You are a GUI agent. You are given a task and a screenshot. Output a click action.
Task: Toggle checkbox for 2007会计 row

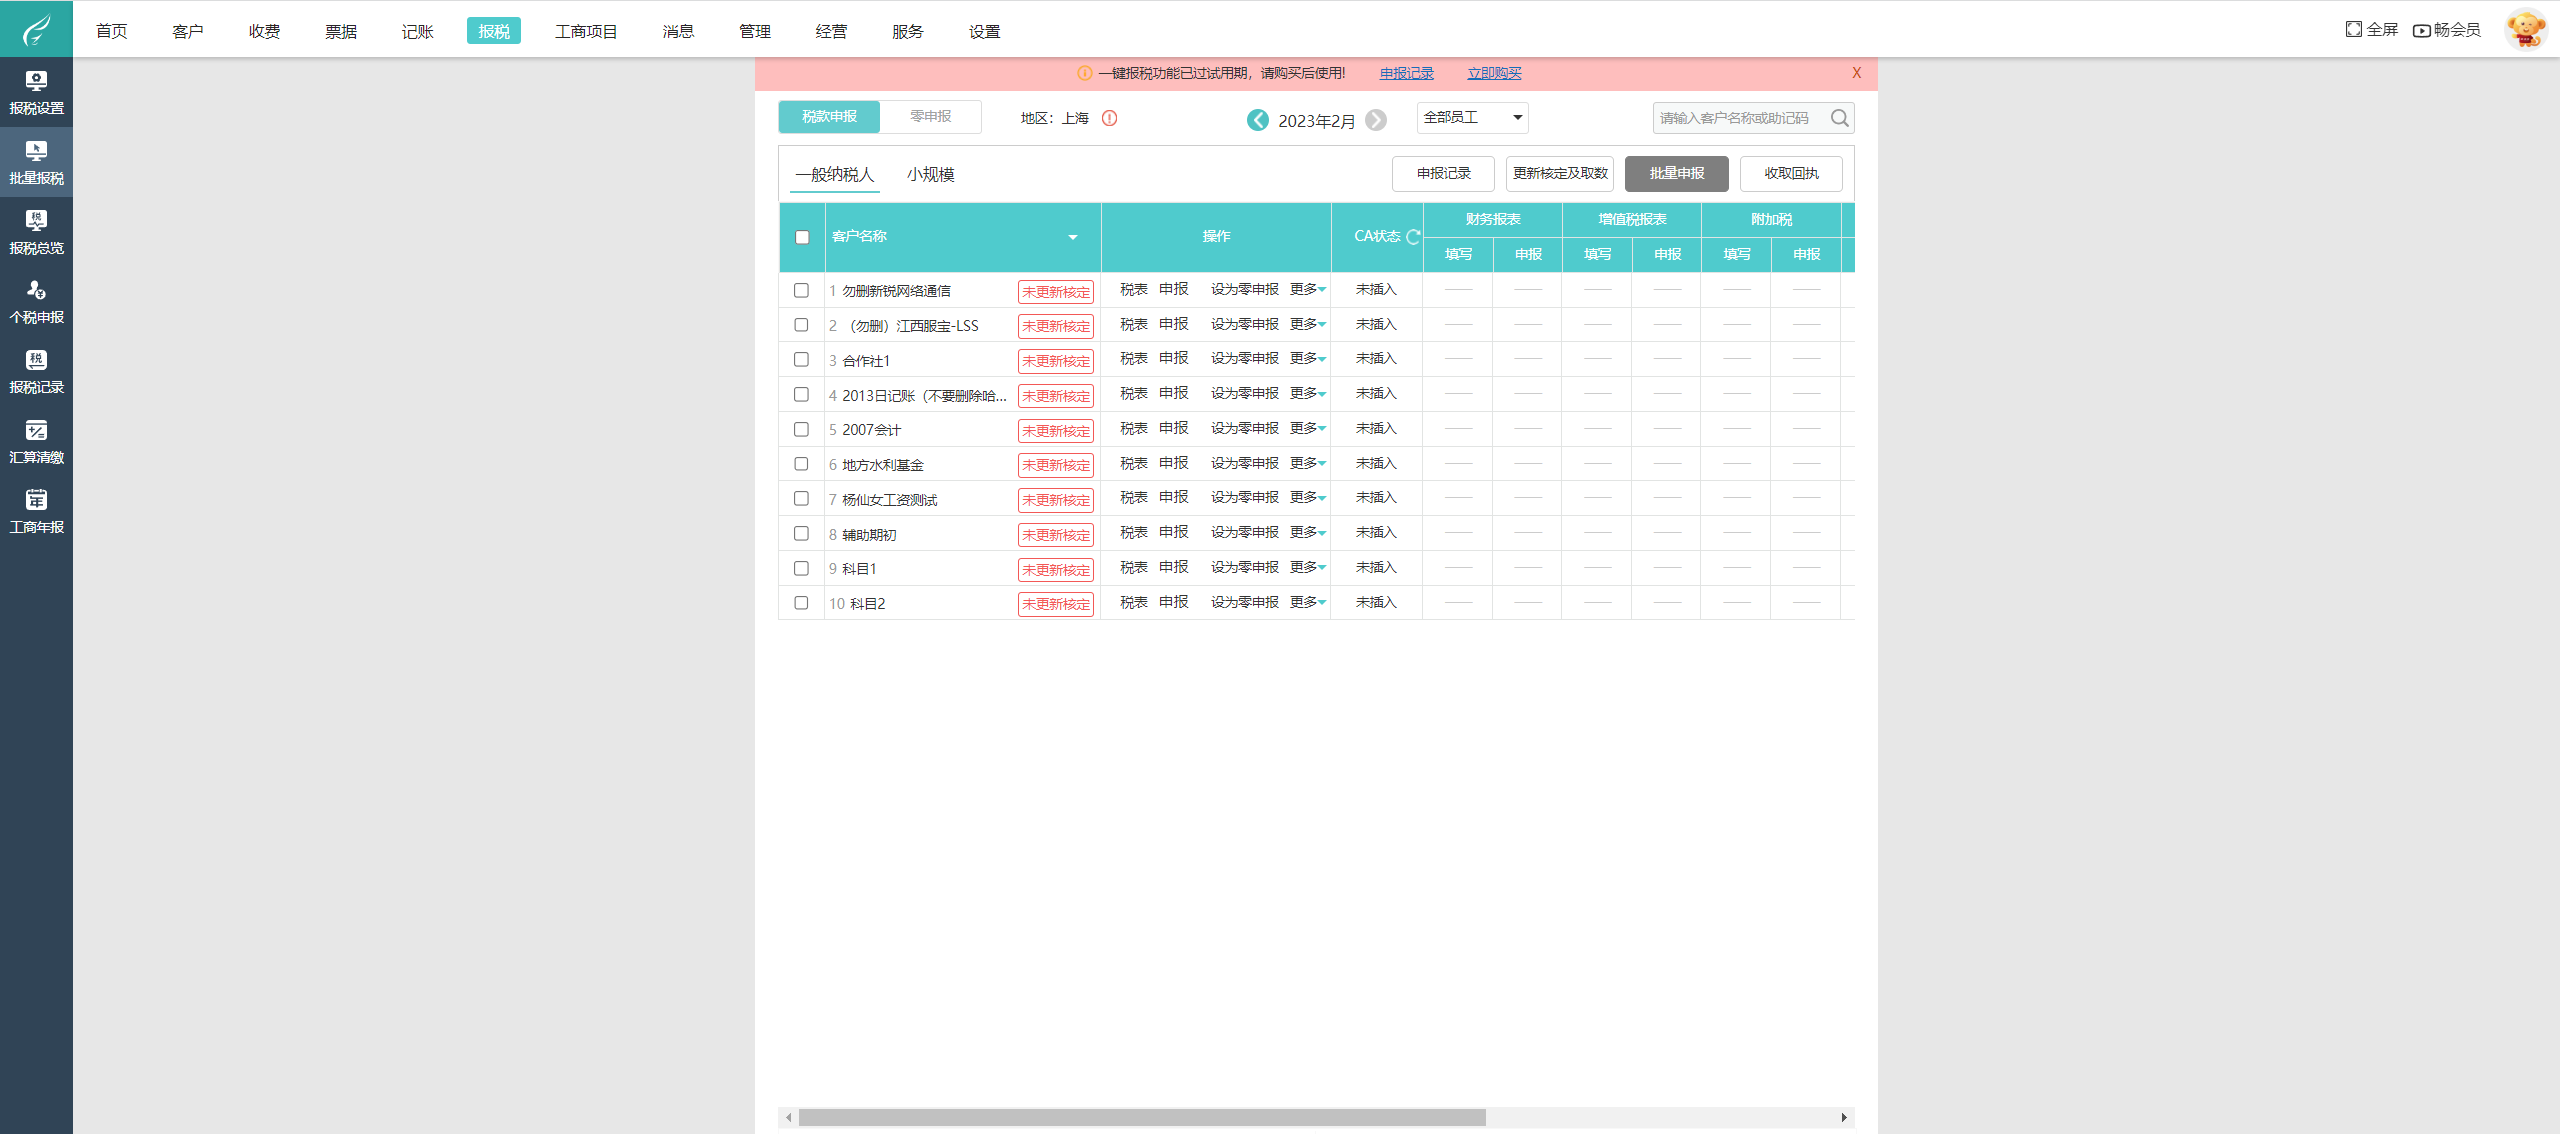pyautogui.click(x=802, y=429)
